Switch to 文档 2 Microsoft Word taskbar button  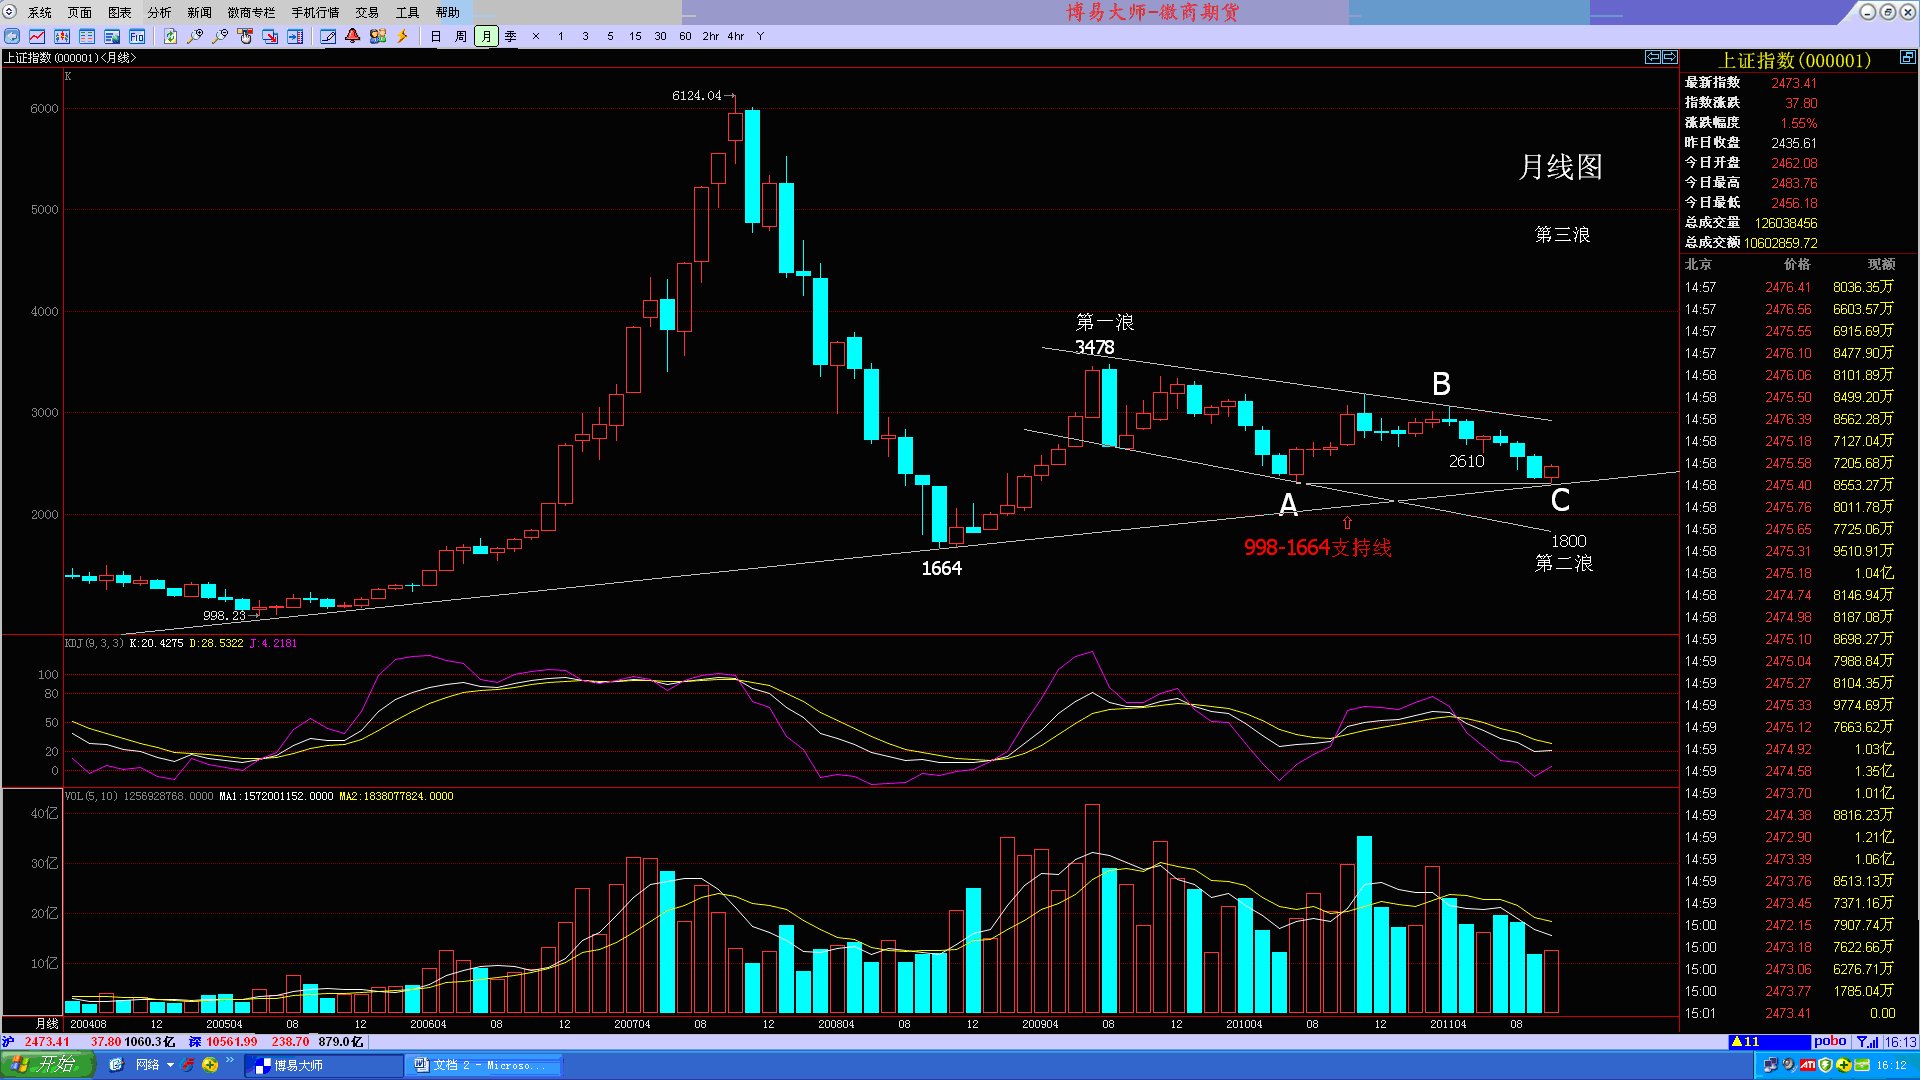pos(482,1065)
